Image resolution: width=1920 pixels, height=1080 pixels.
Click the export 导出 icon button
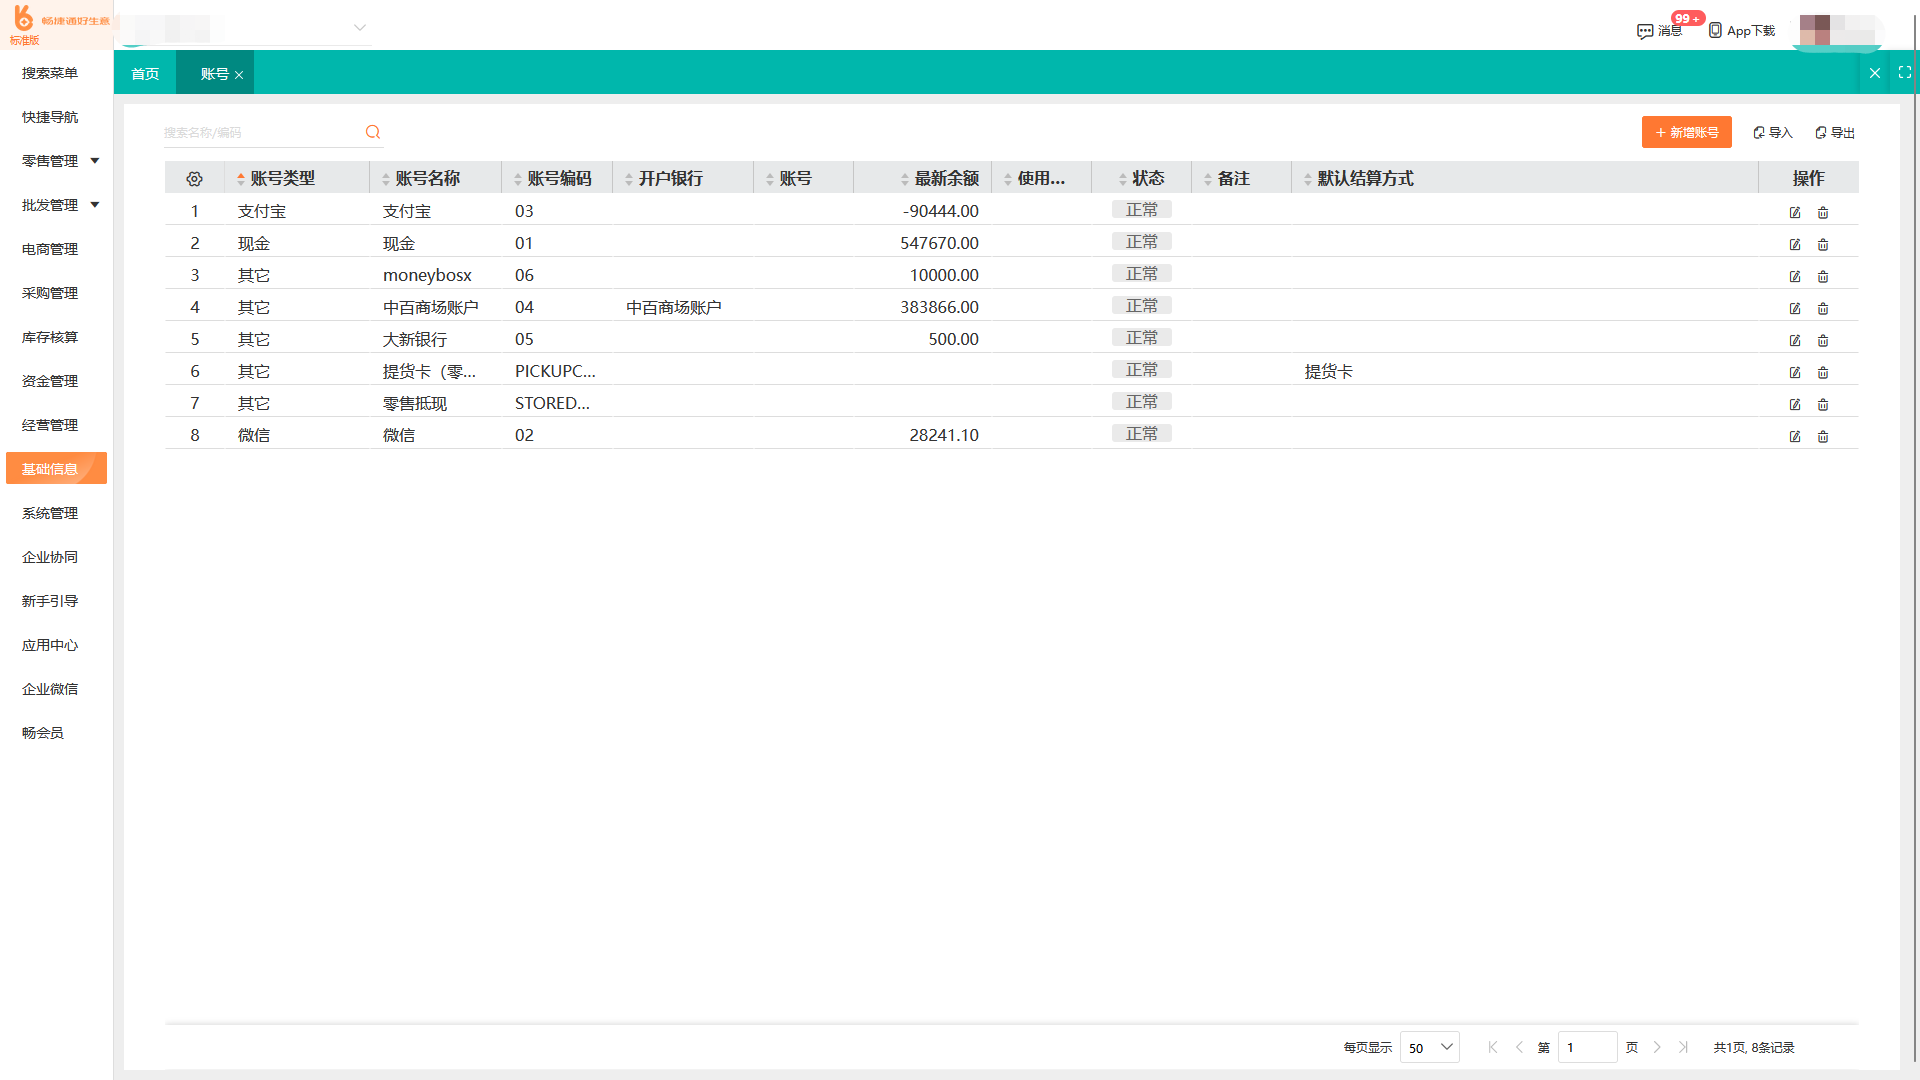point(1837,132)
